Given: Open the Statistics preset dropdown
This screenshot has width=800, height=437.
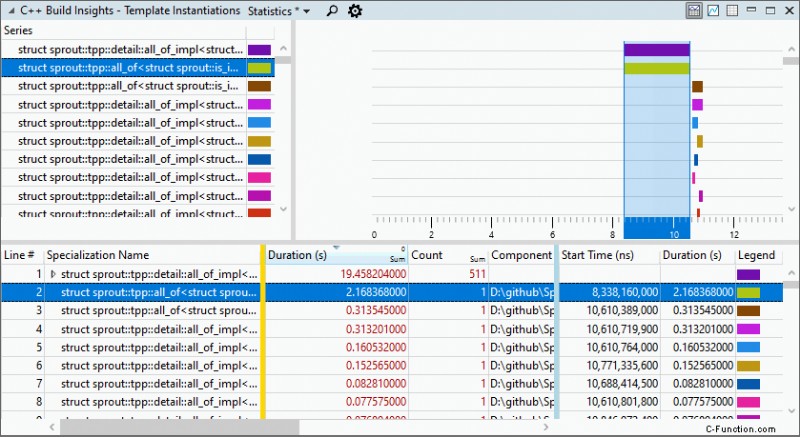Looking at the screenshot, I should (x=279, y=10).
